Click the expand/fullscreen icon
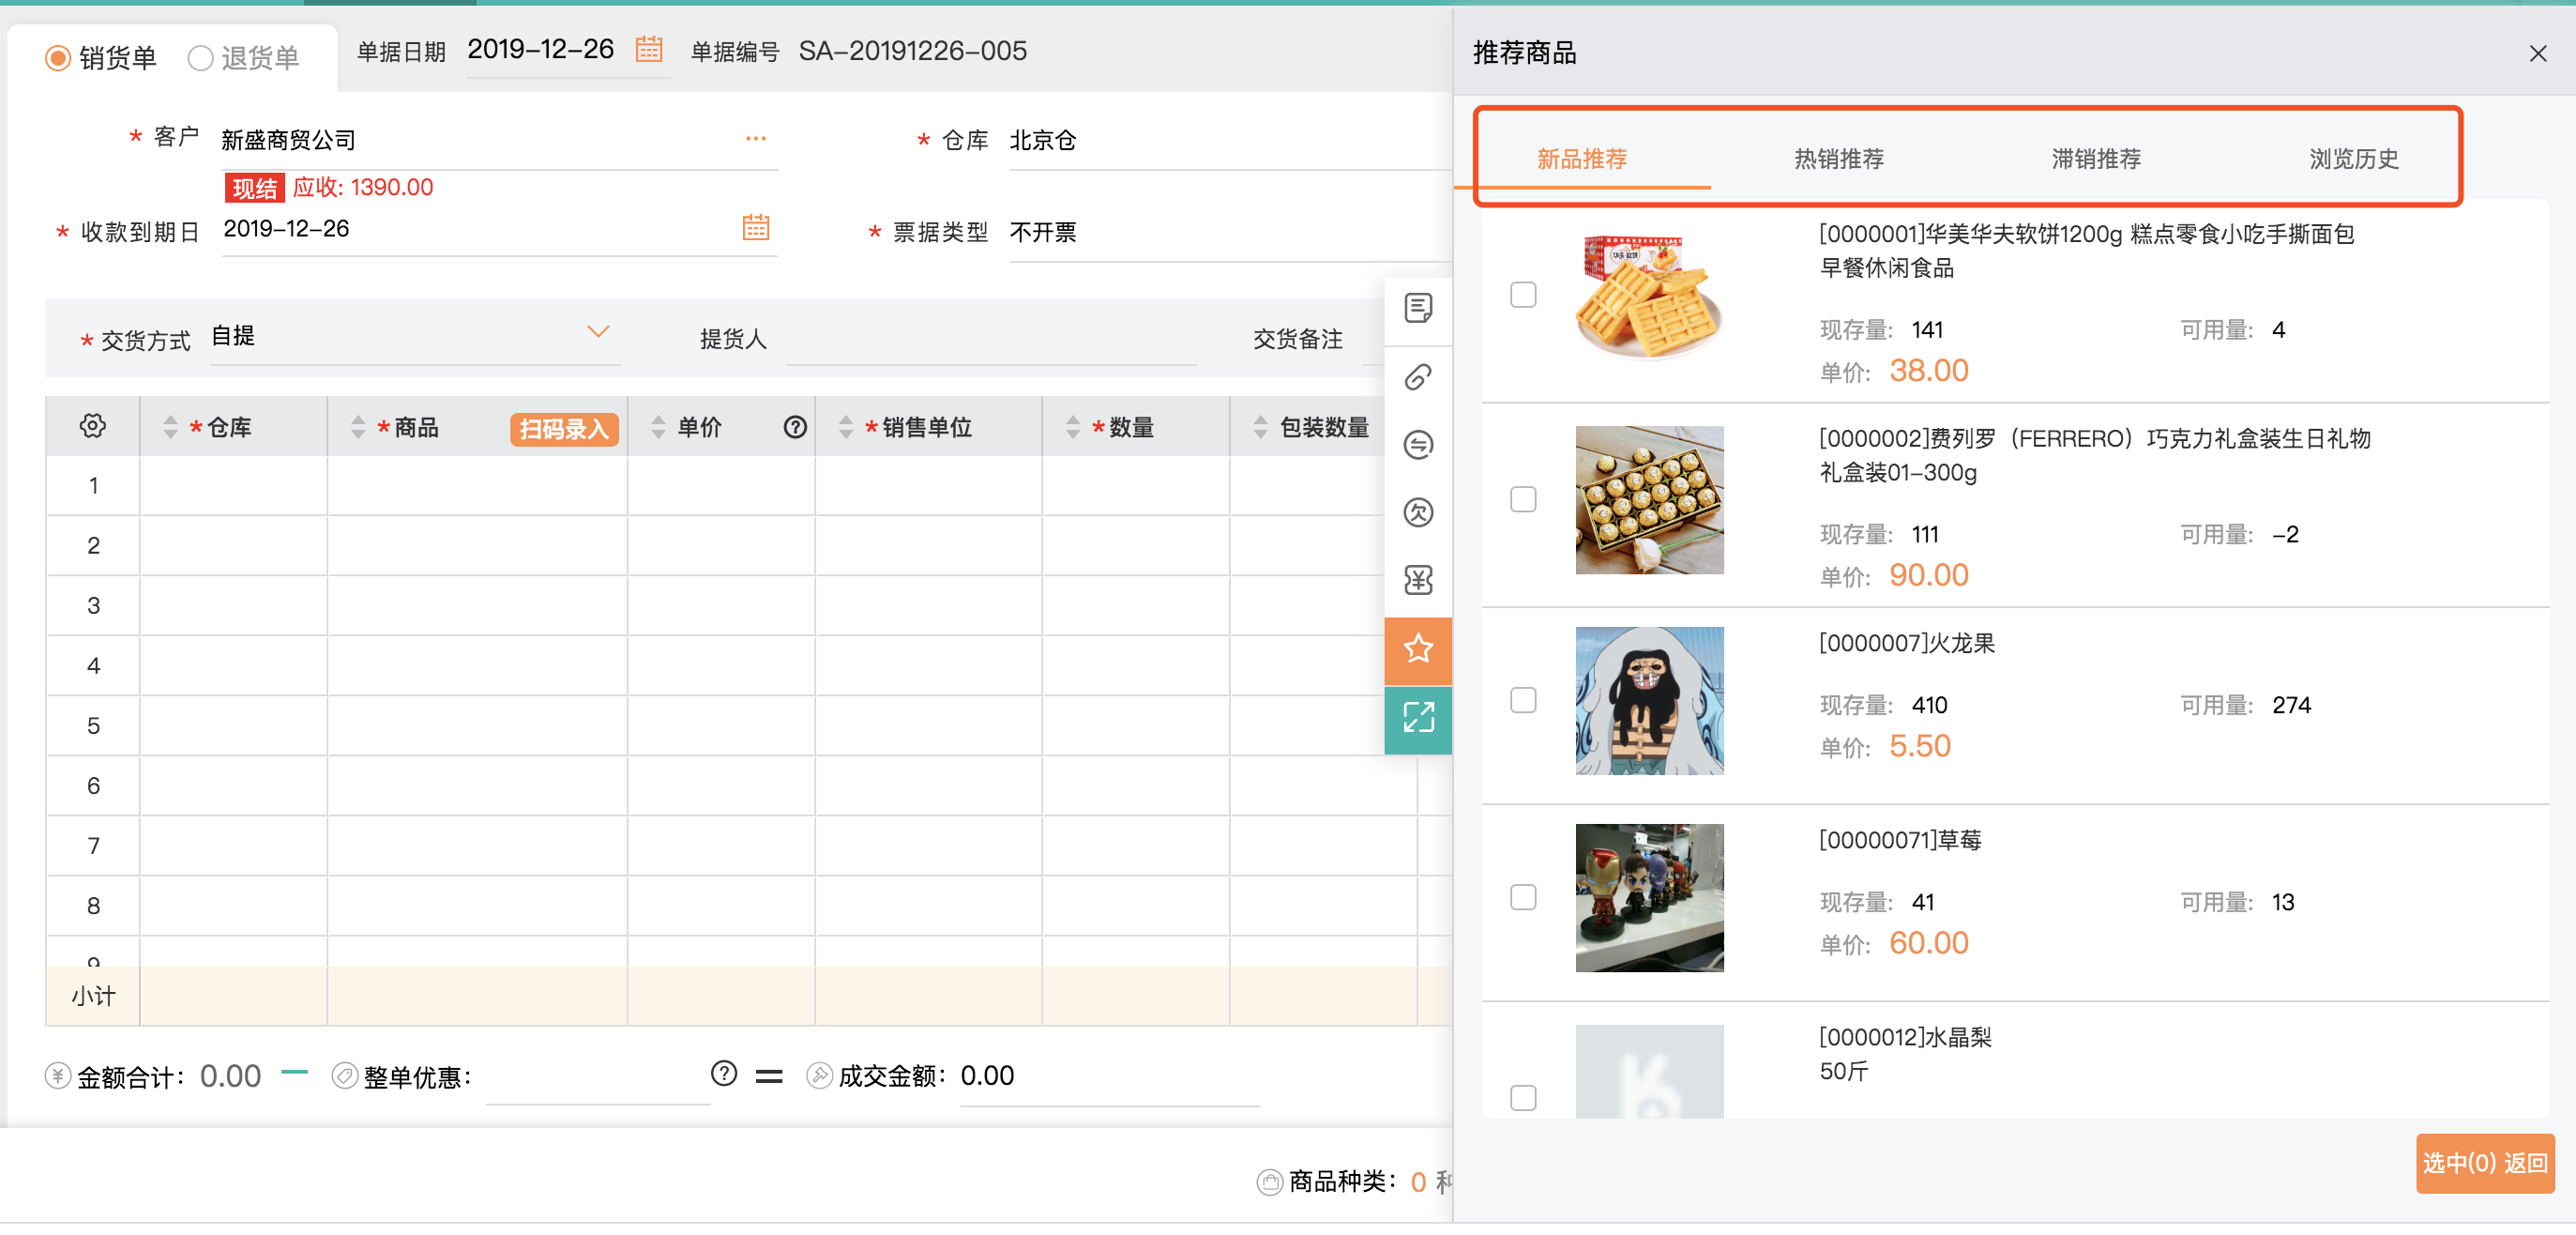This screenshot has height=1235, width=2576. 1417,719
